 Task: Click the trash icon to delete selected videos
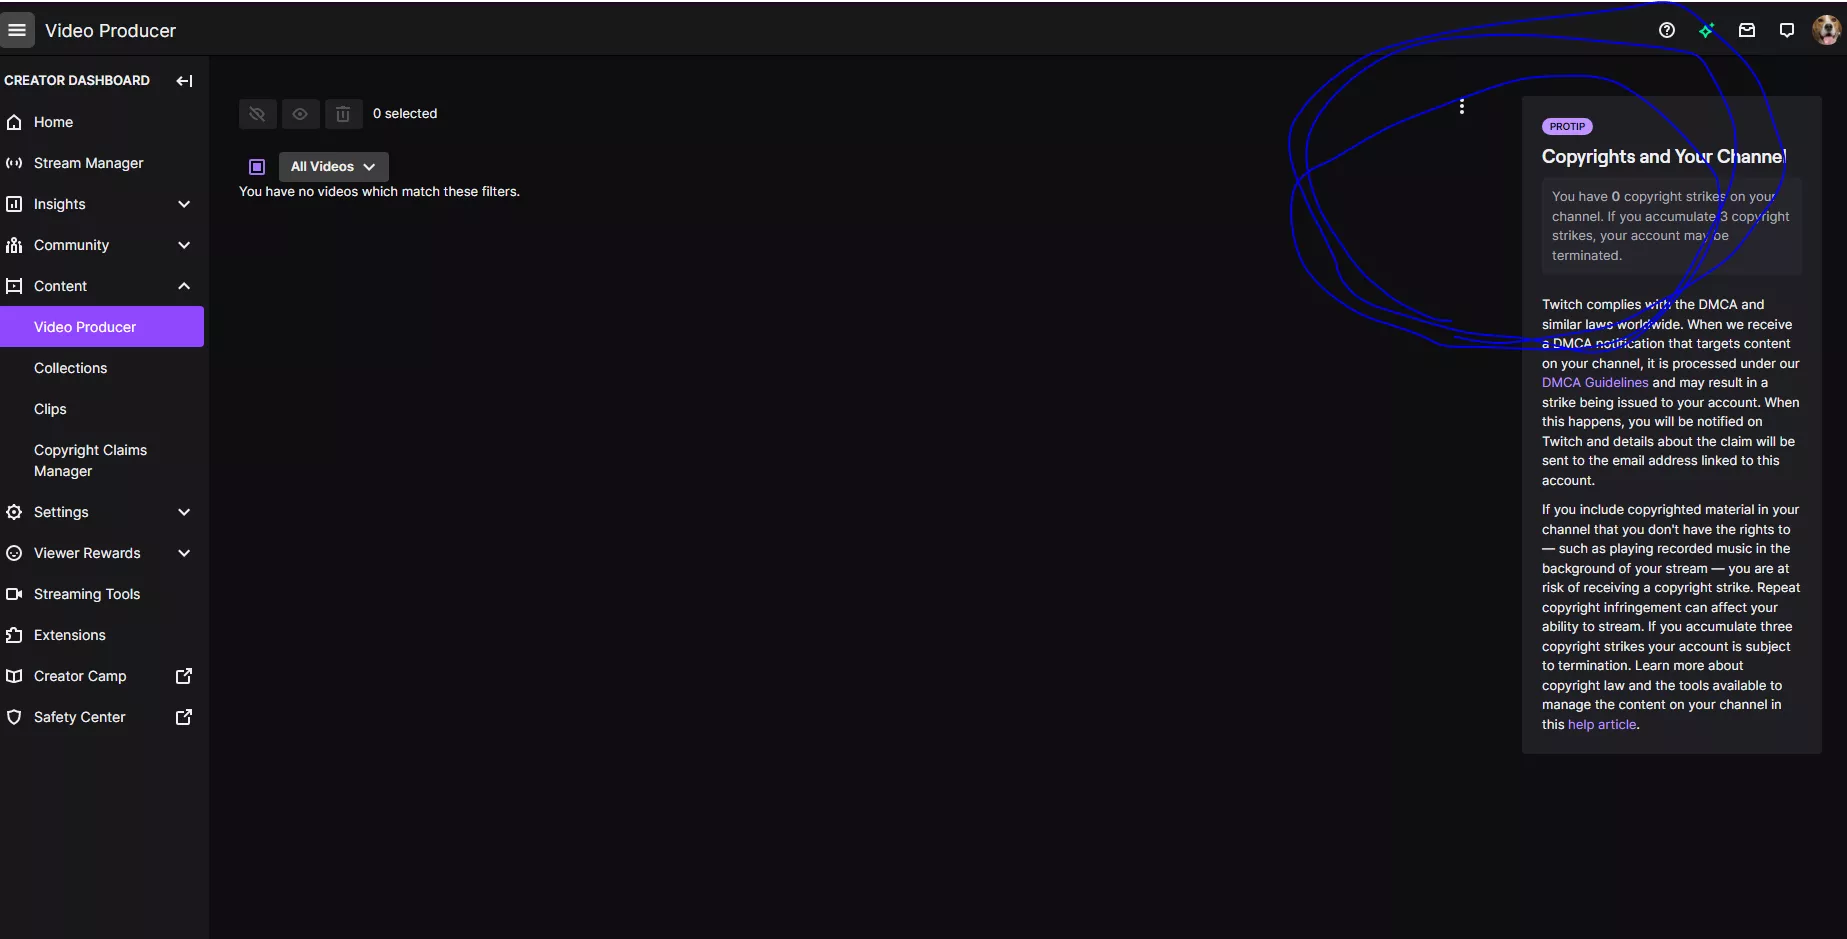(343, 114)
